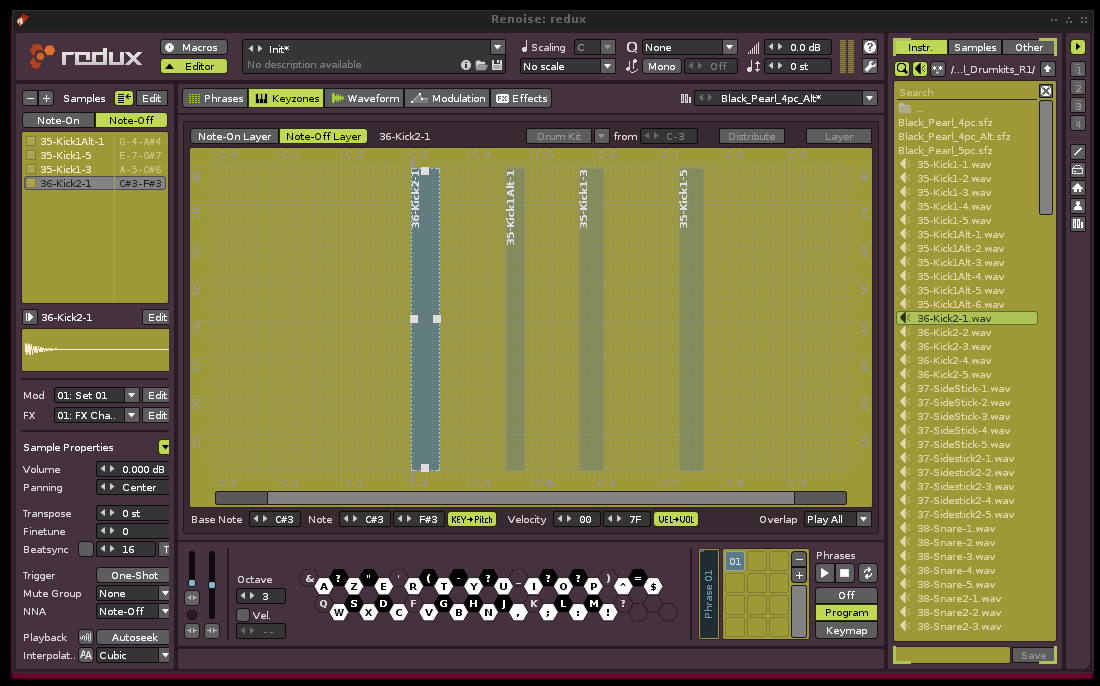Click the wrench settings icon

tap(869, 66)
